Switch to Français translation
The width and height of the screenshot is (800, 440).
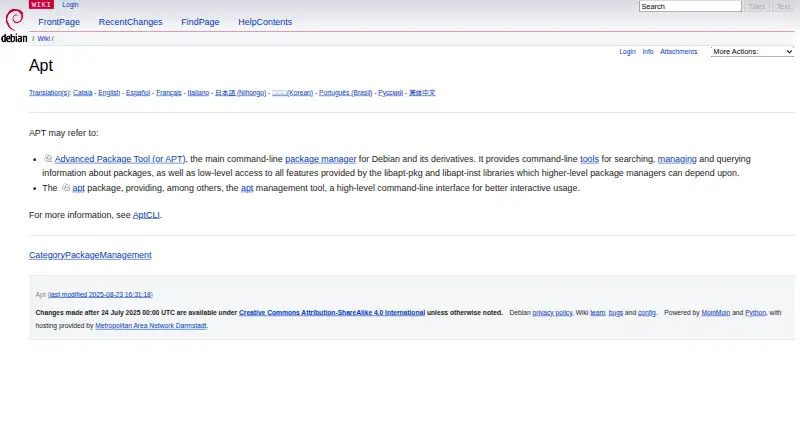tap(169, 93)
